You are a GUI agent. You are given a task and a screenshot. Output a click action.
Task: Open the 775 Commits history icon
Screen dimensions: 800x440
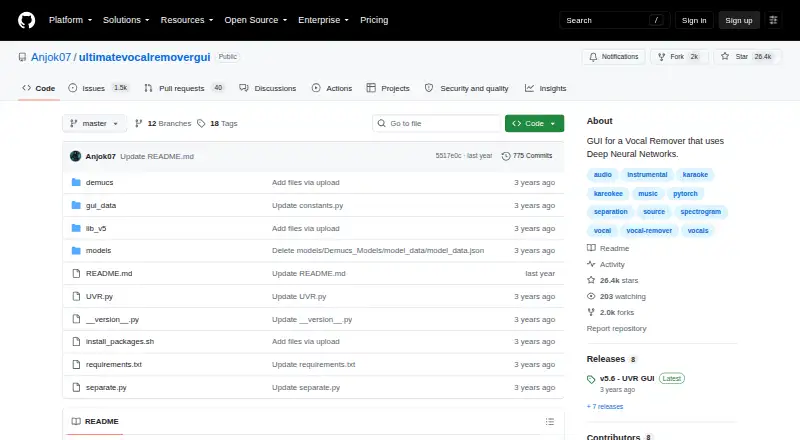506,156
